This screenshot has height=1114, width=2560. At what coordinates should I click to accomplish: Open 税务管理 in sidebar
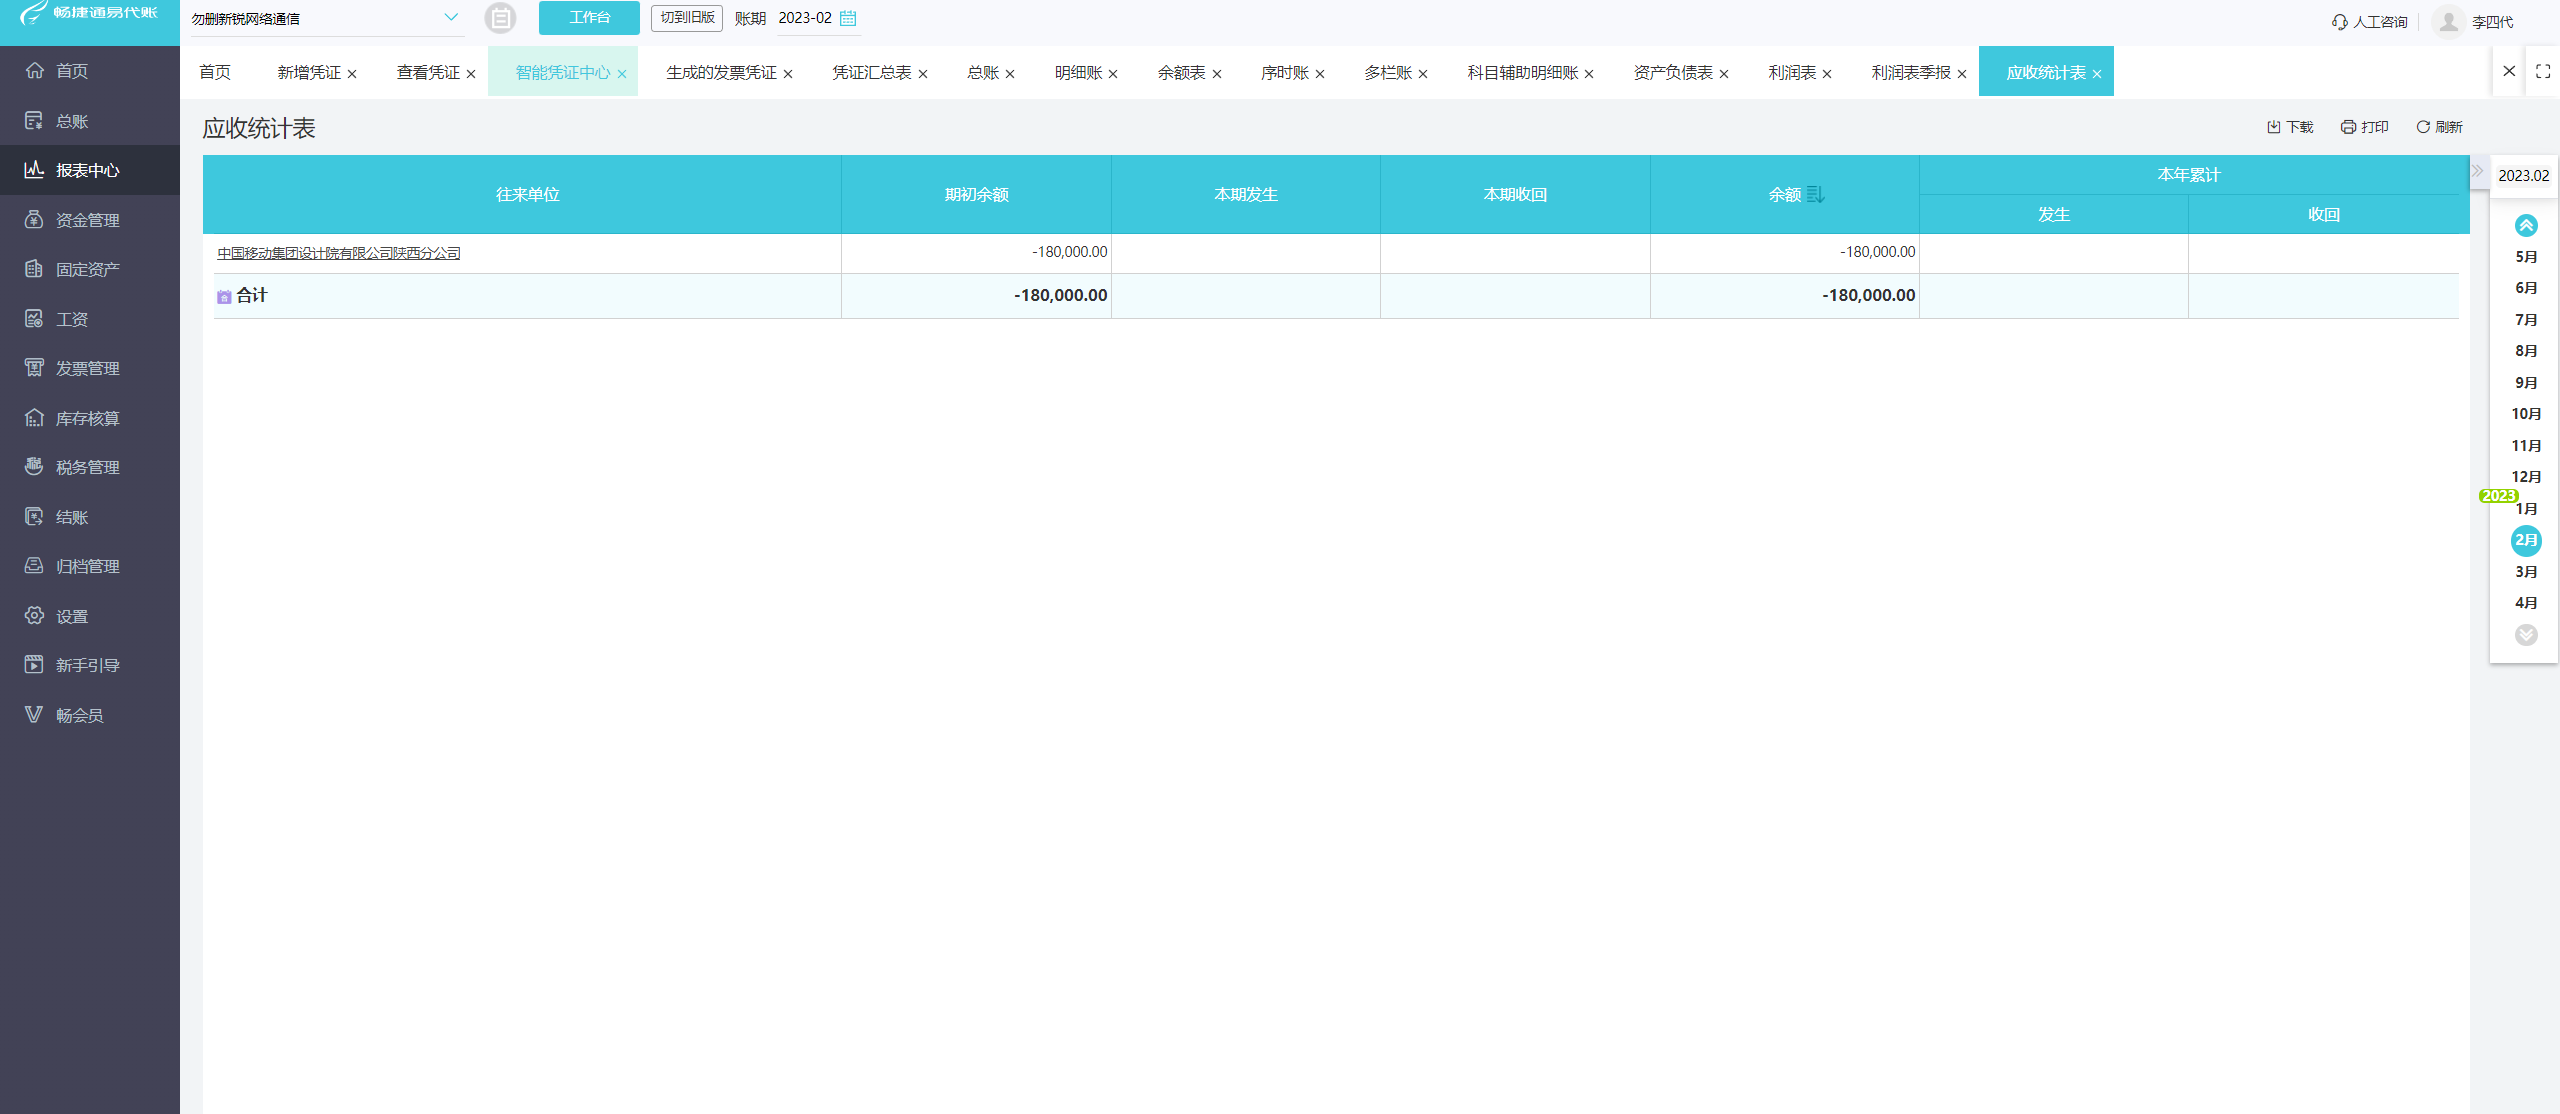(90, 467)
